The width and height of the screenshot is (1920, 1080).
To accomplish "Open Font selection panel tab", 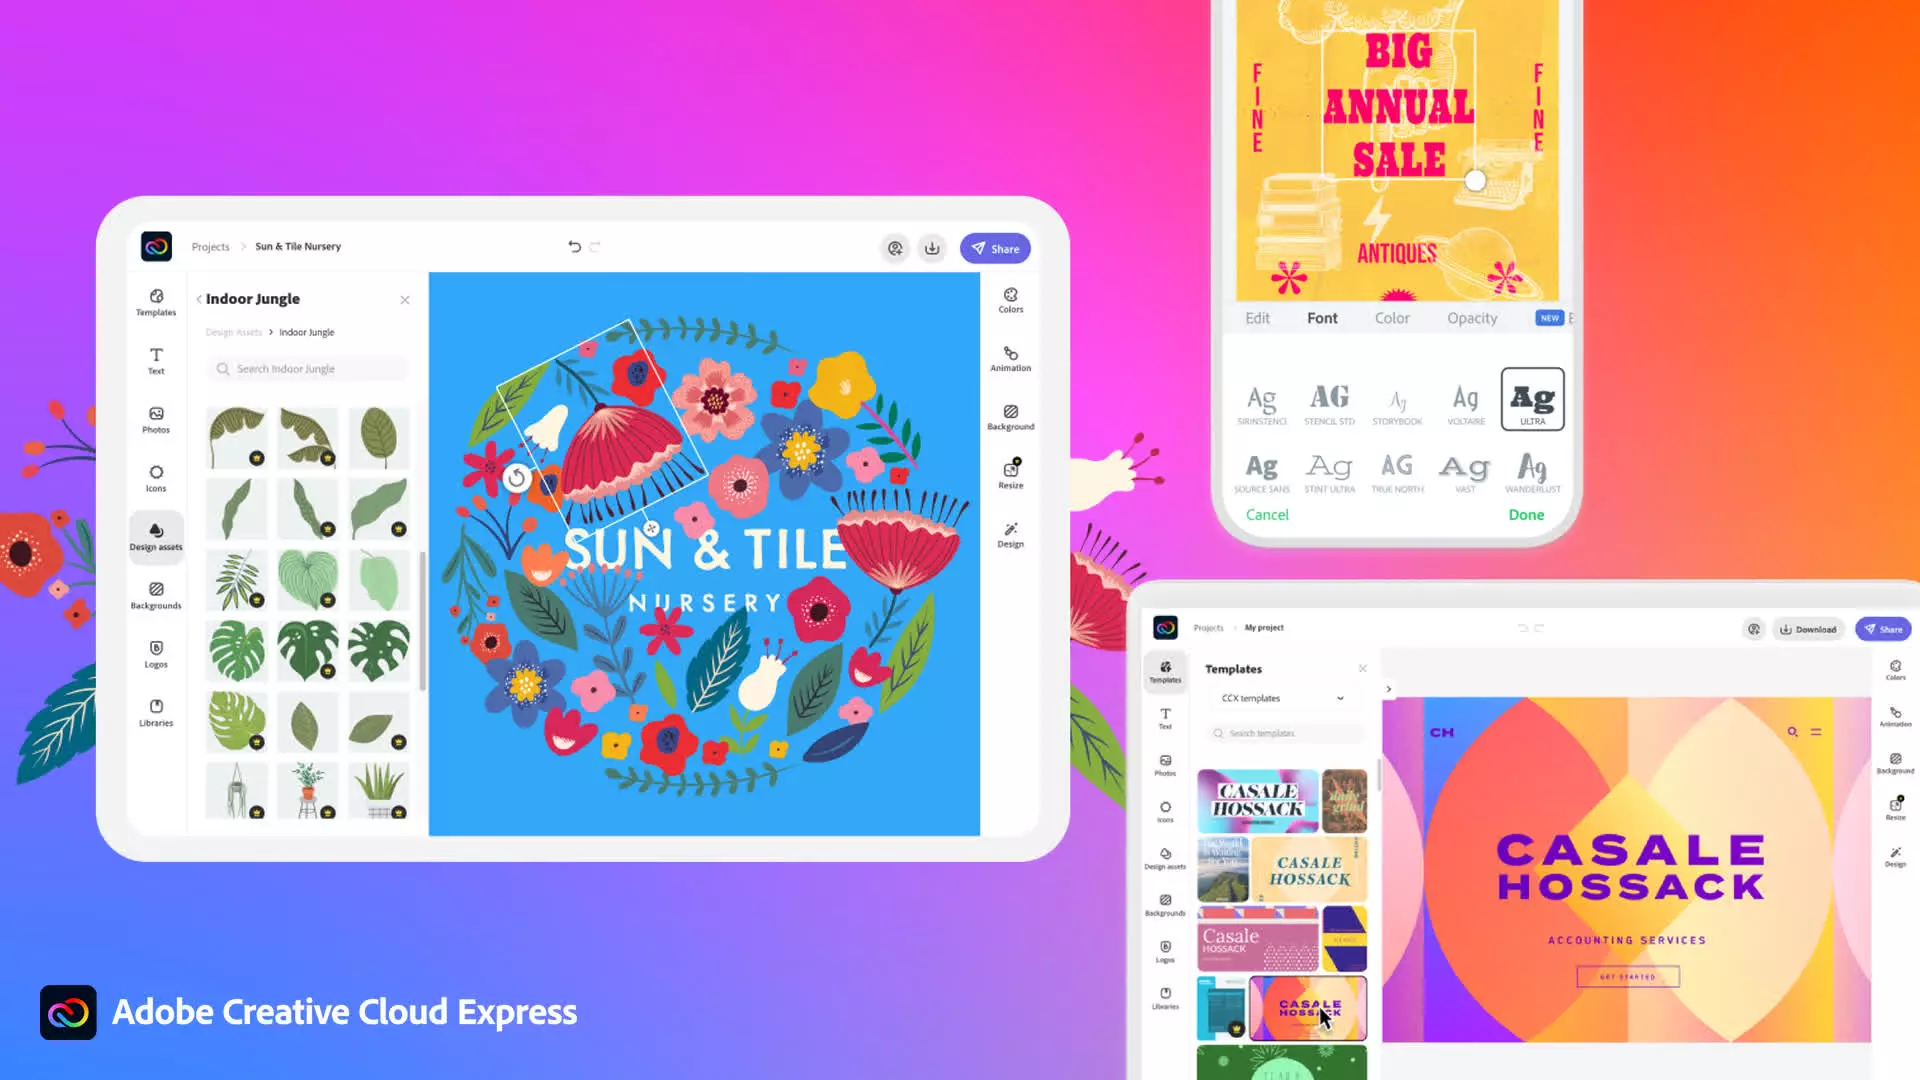I will (1323, 318).
